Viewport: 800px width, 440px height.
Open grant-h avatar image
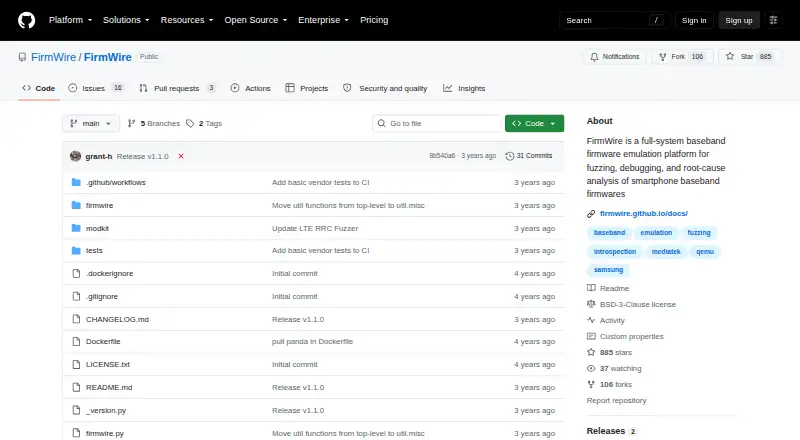click(x=76, y=156)
